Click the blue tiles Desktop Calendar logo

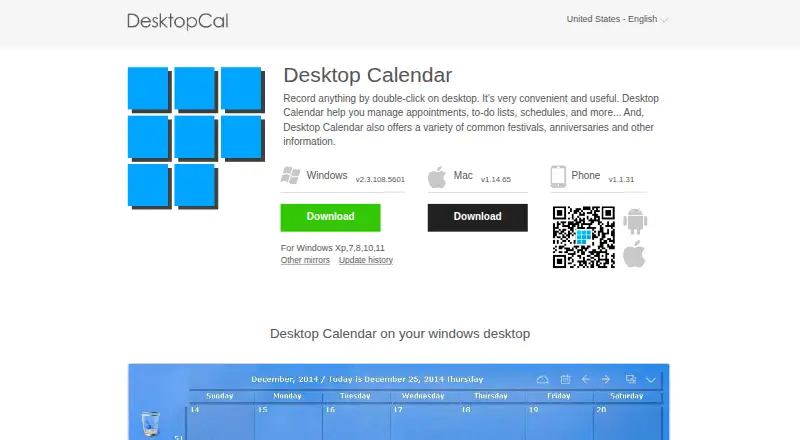click(196, 138)
